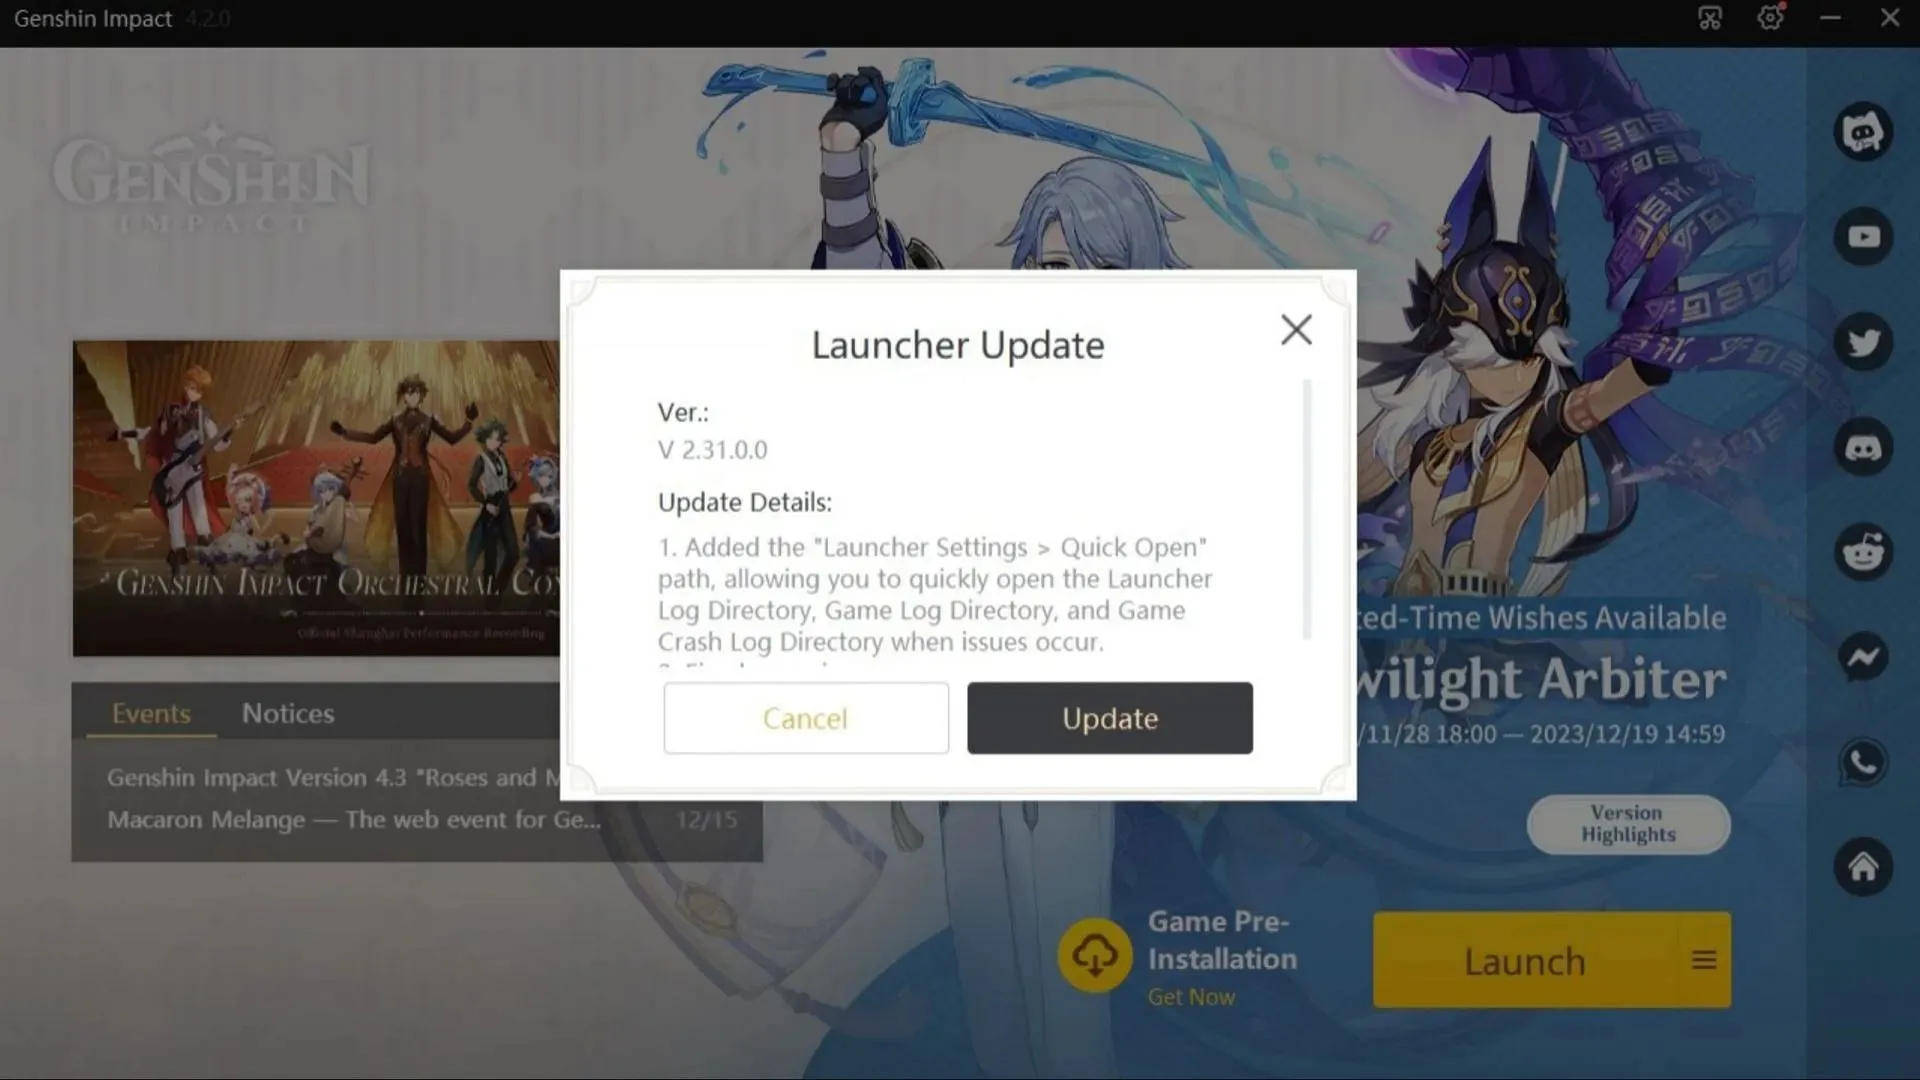Click Update button in launcher dialog
The width and height of the screenshot is (1920, 1080).
1110,717
